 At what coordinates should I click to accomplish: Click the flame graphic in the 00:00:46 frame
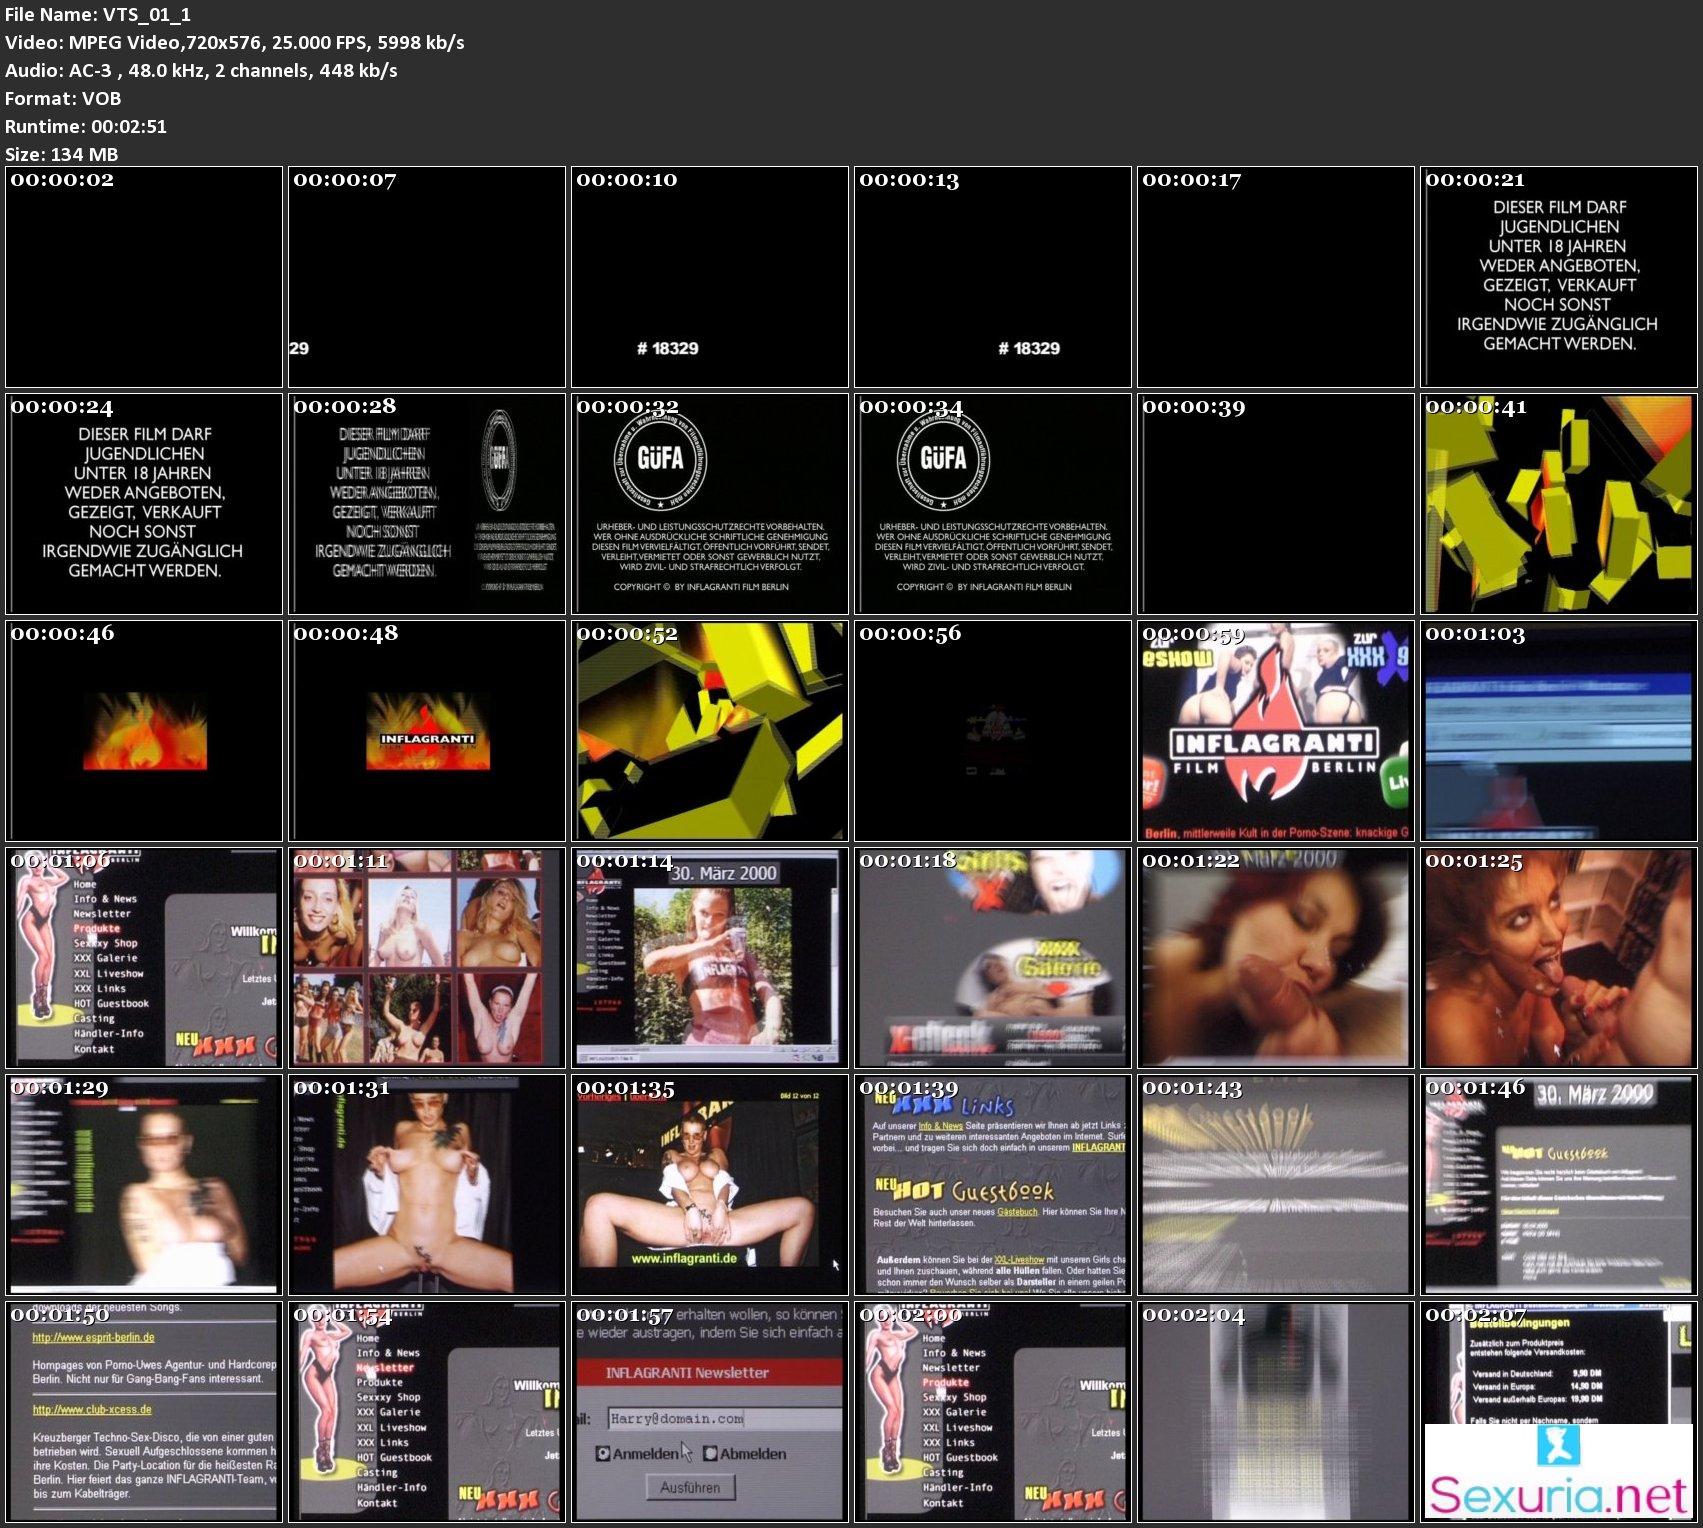pos(144,731)
